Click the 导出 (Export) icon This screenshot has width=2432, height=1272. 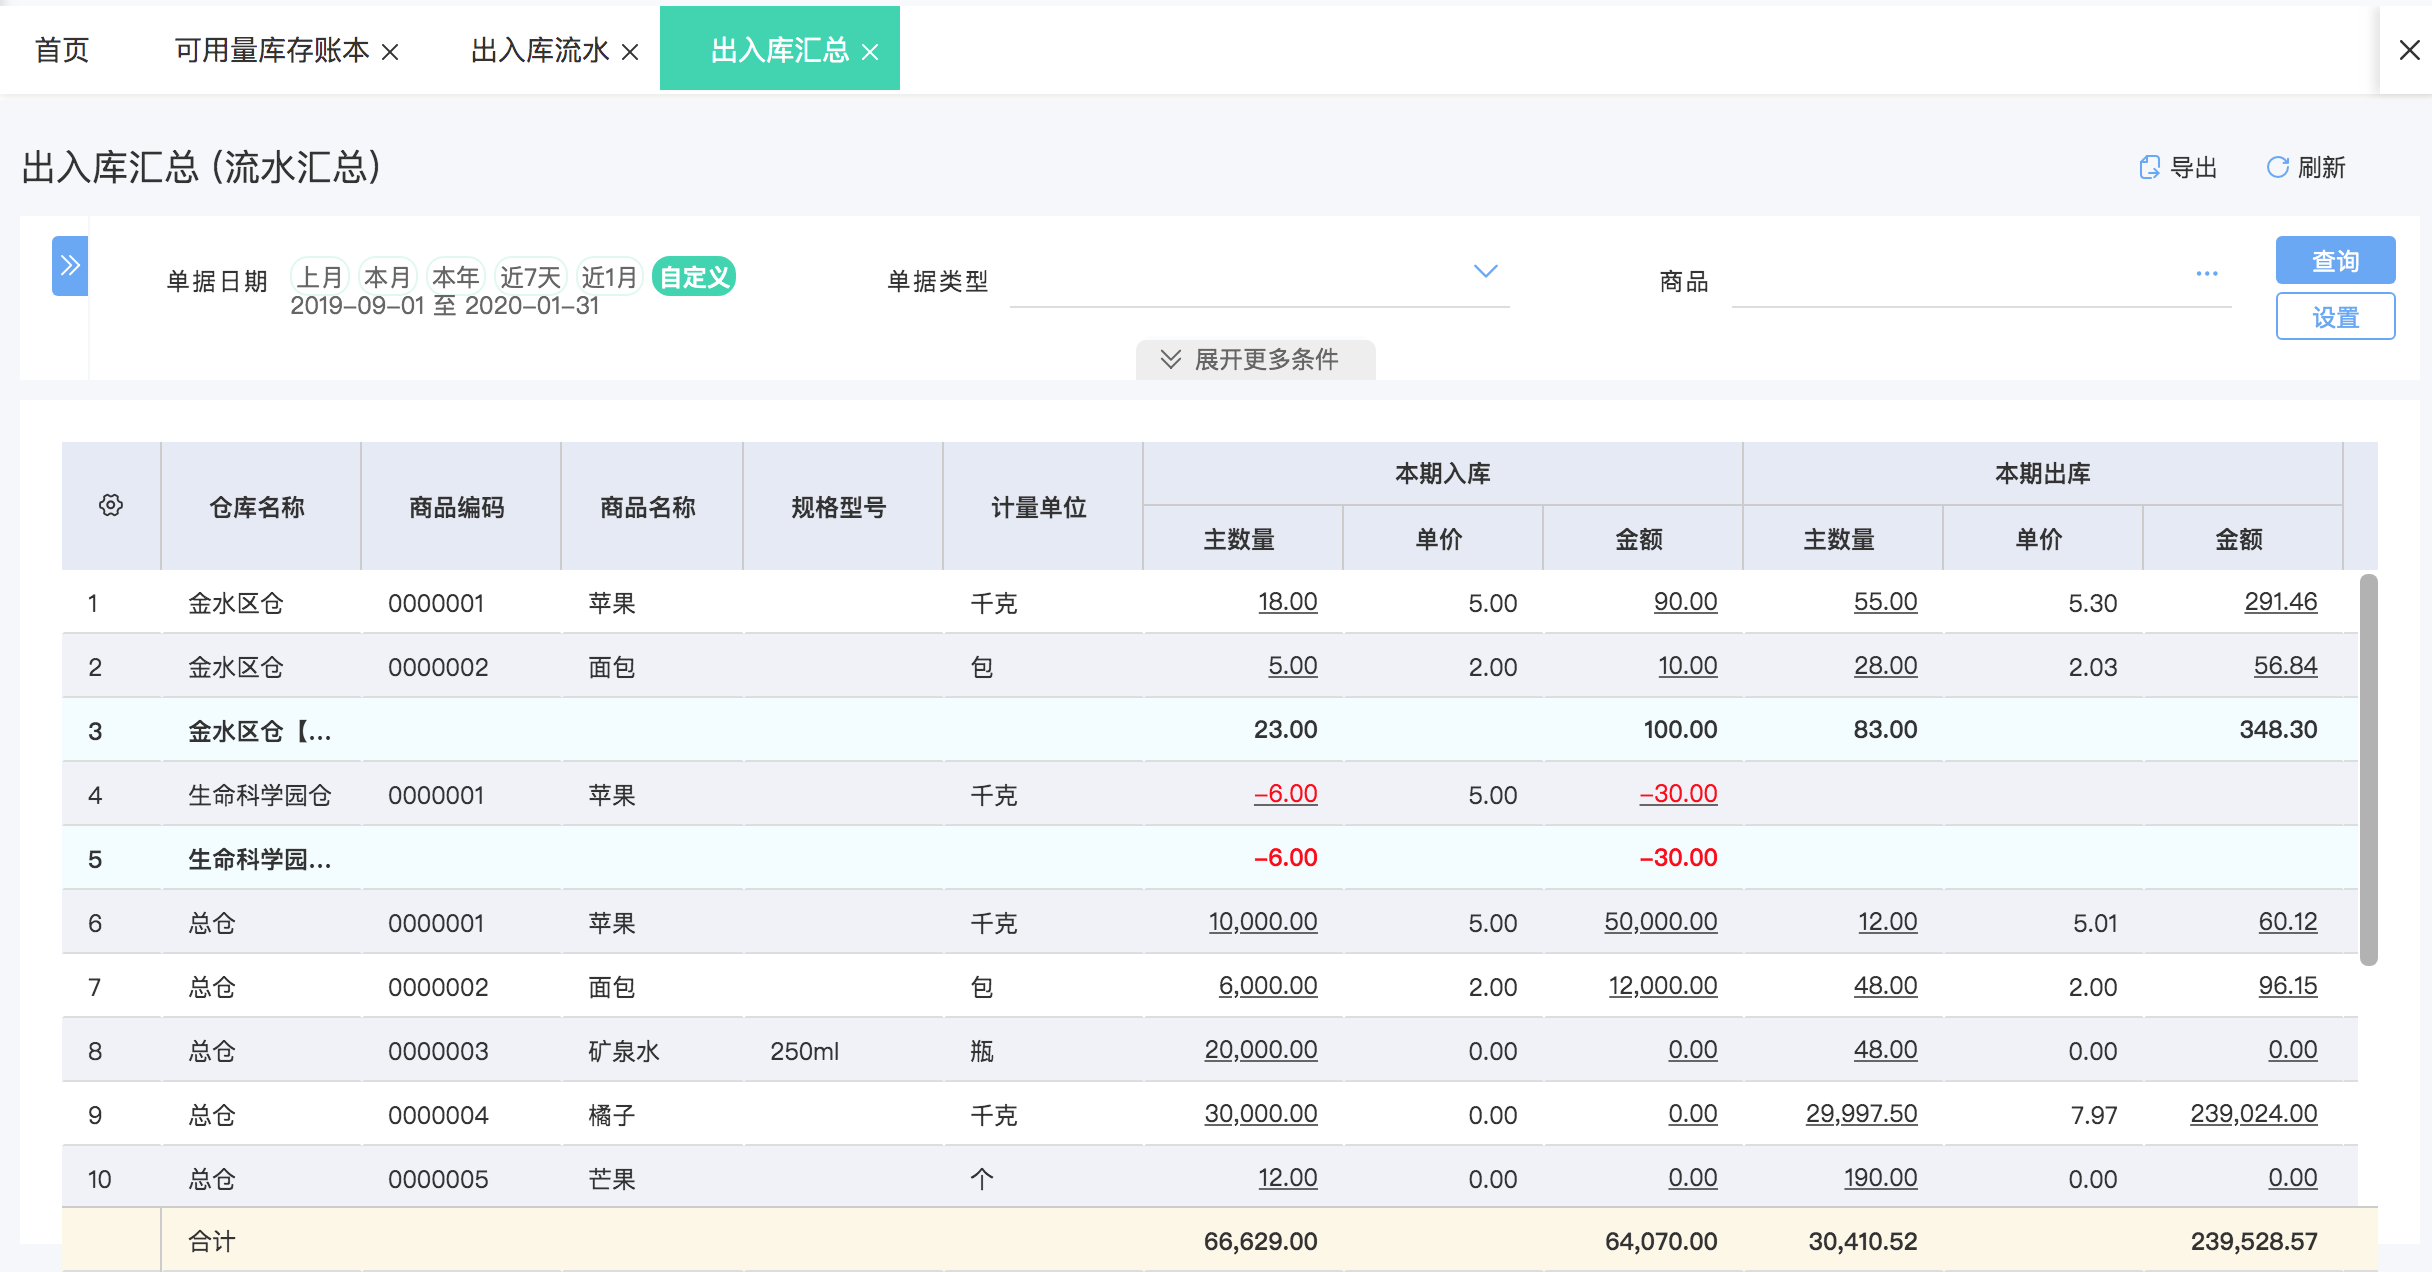2147,166
